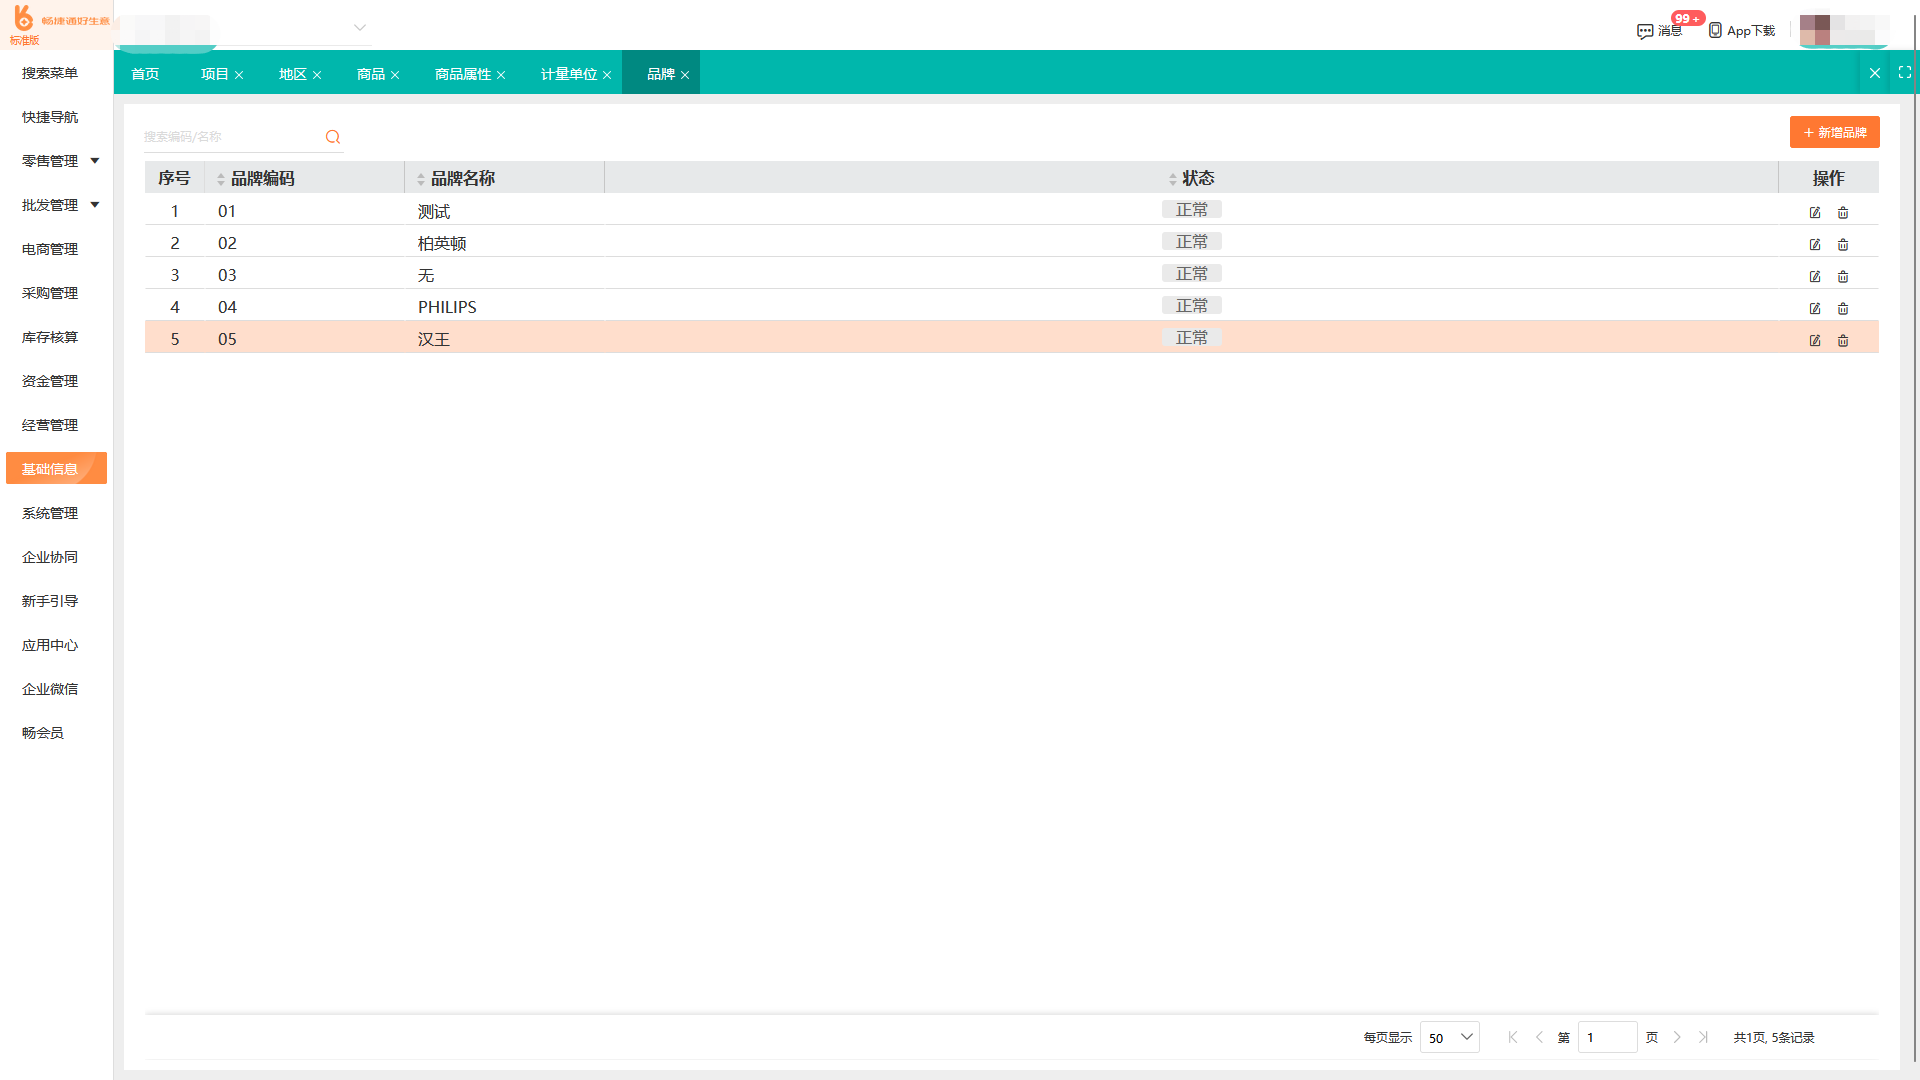The width and height of the screenshot is (1920, 1080).
Task: Click the 消息 notification icon
Action: 1659,29
